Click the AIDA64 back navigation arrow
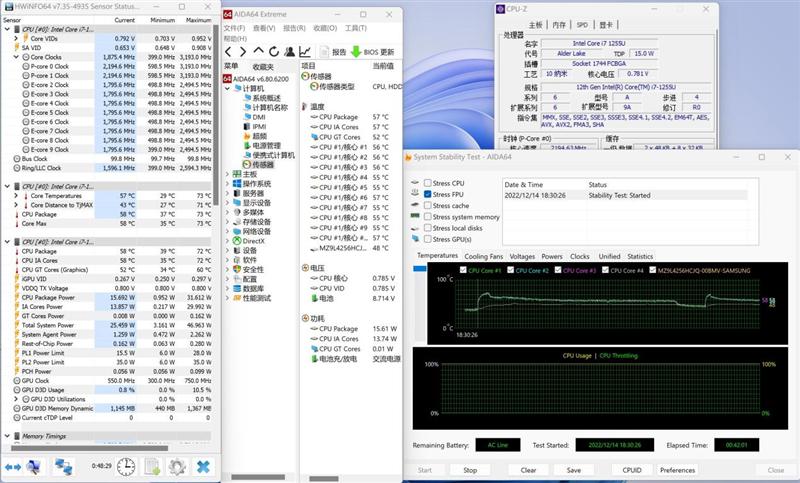The height and width of the screenshot is (483, 800). (x=229, y=52)
